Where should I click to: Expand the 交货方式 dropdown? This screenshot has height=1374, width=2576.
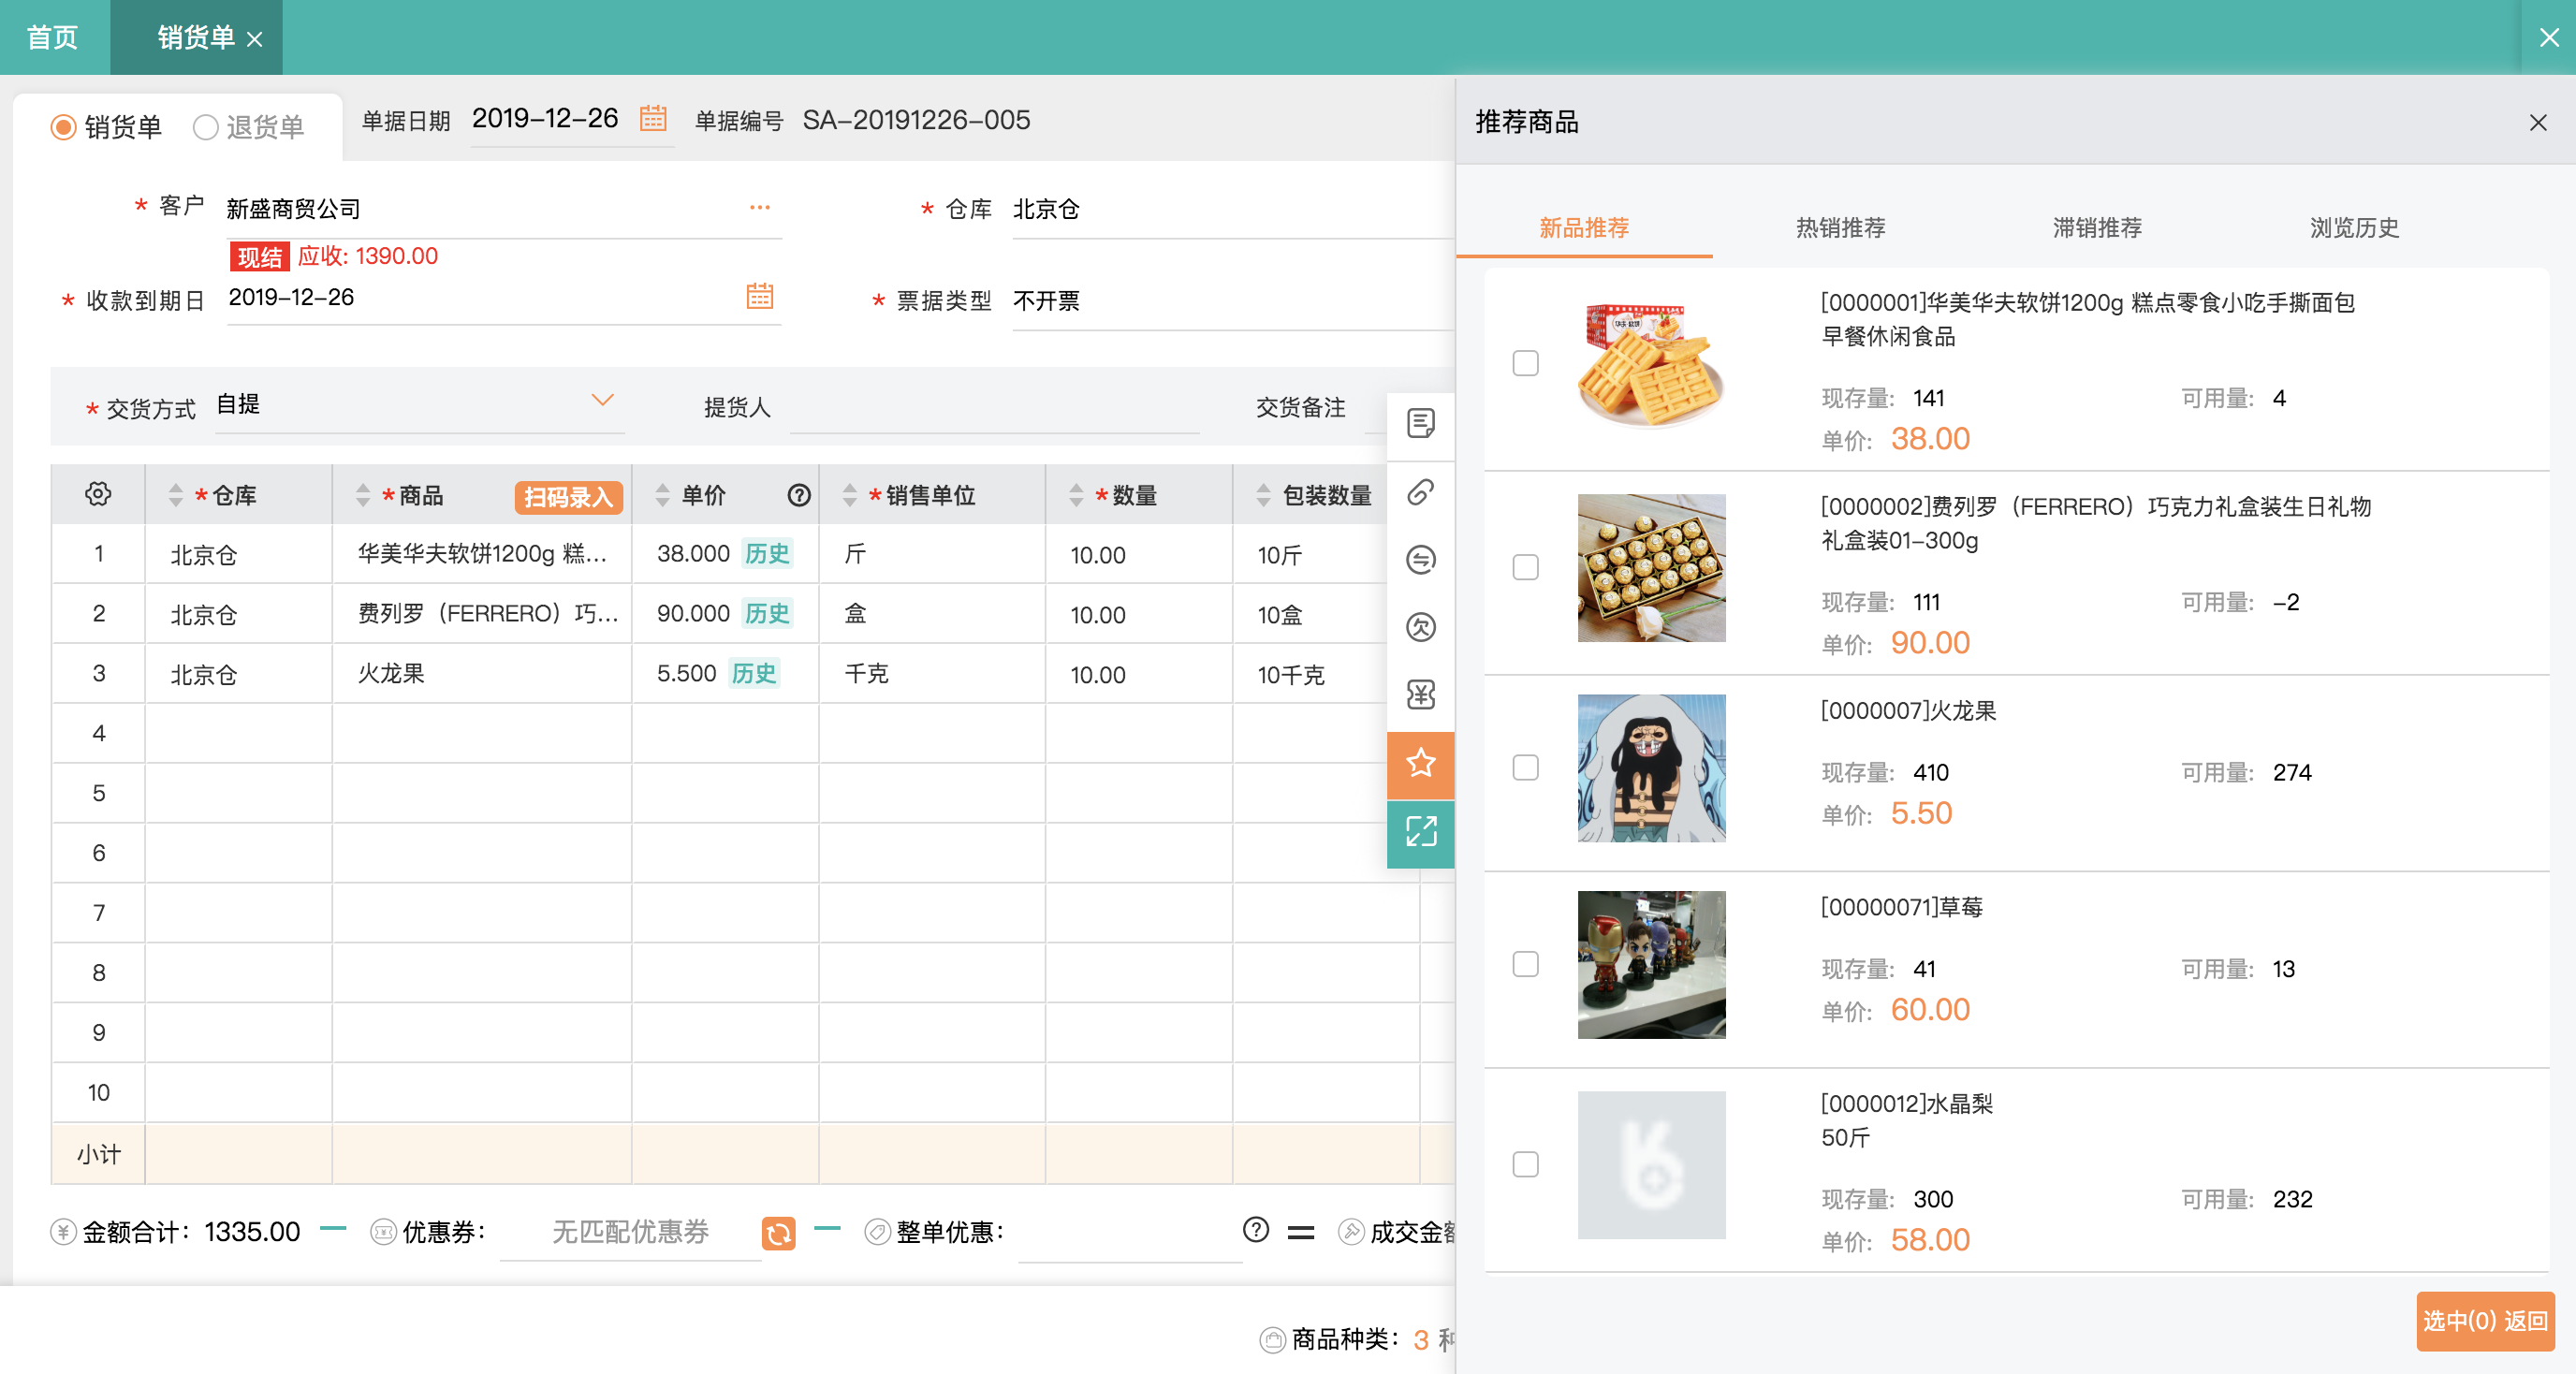pyautogui.click(x=605, y=403)
